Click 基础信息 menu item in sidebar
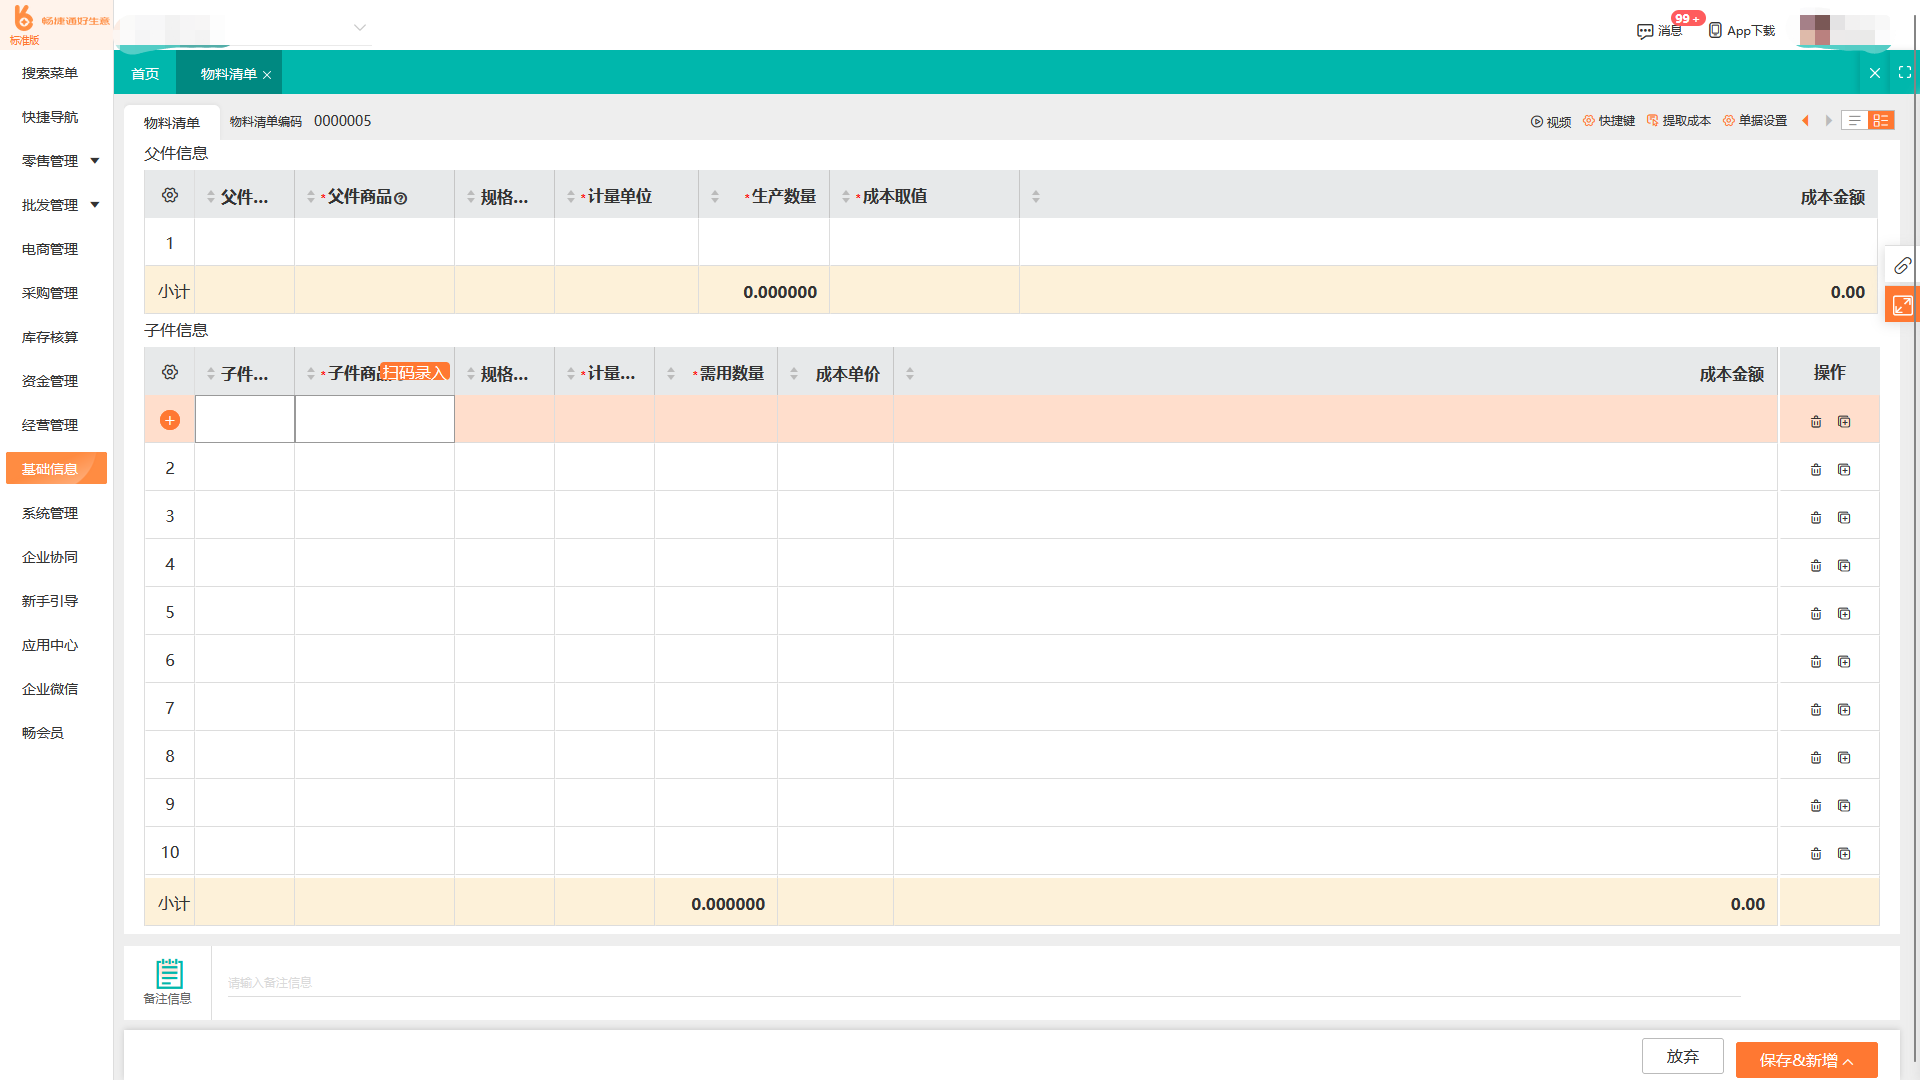The image size is (1920, 1080). coord(54,468)
